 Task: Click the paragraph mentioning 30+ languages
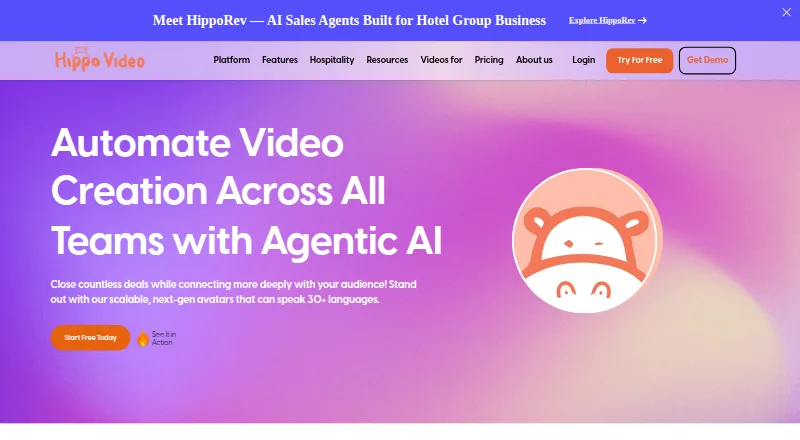coord(233,291)
